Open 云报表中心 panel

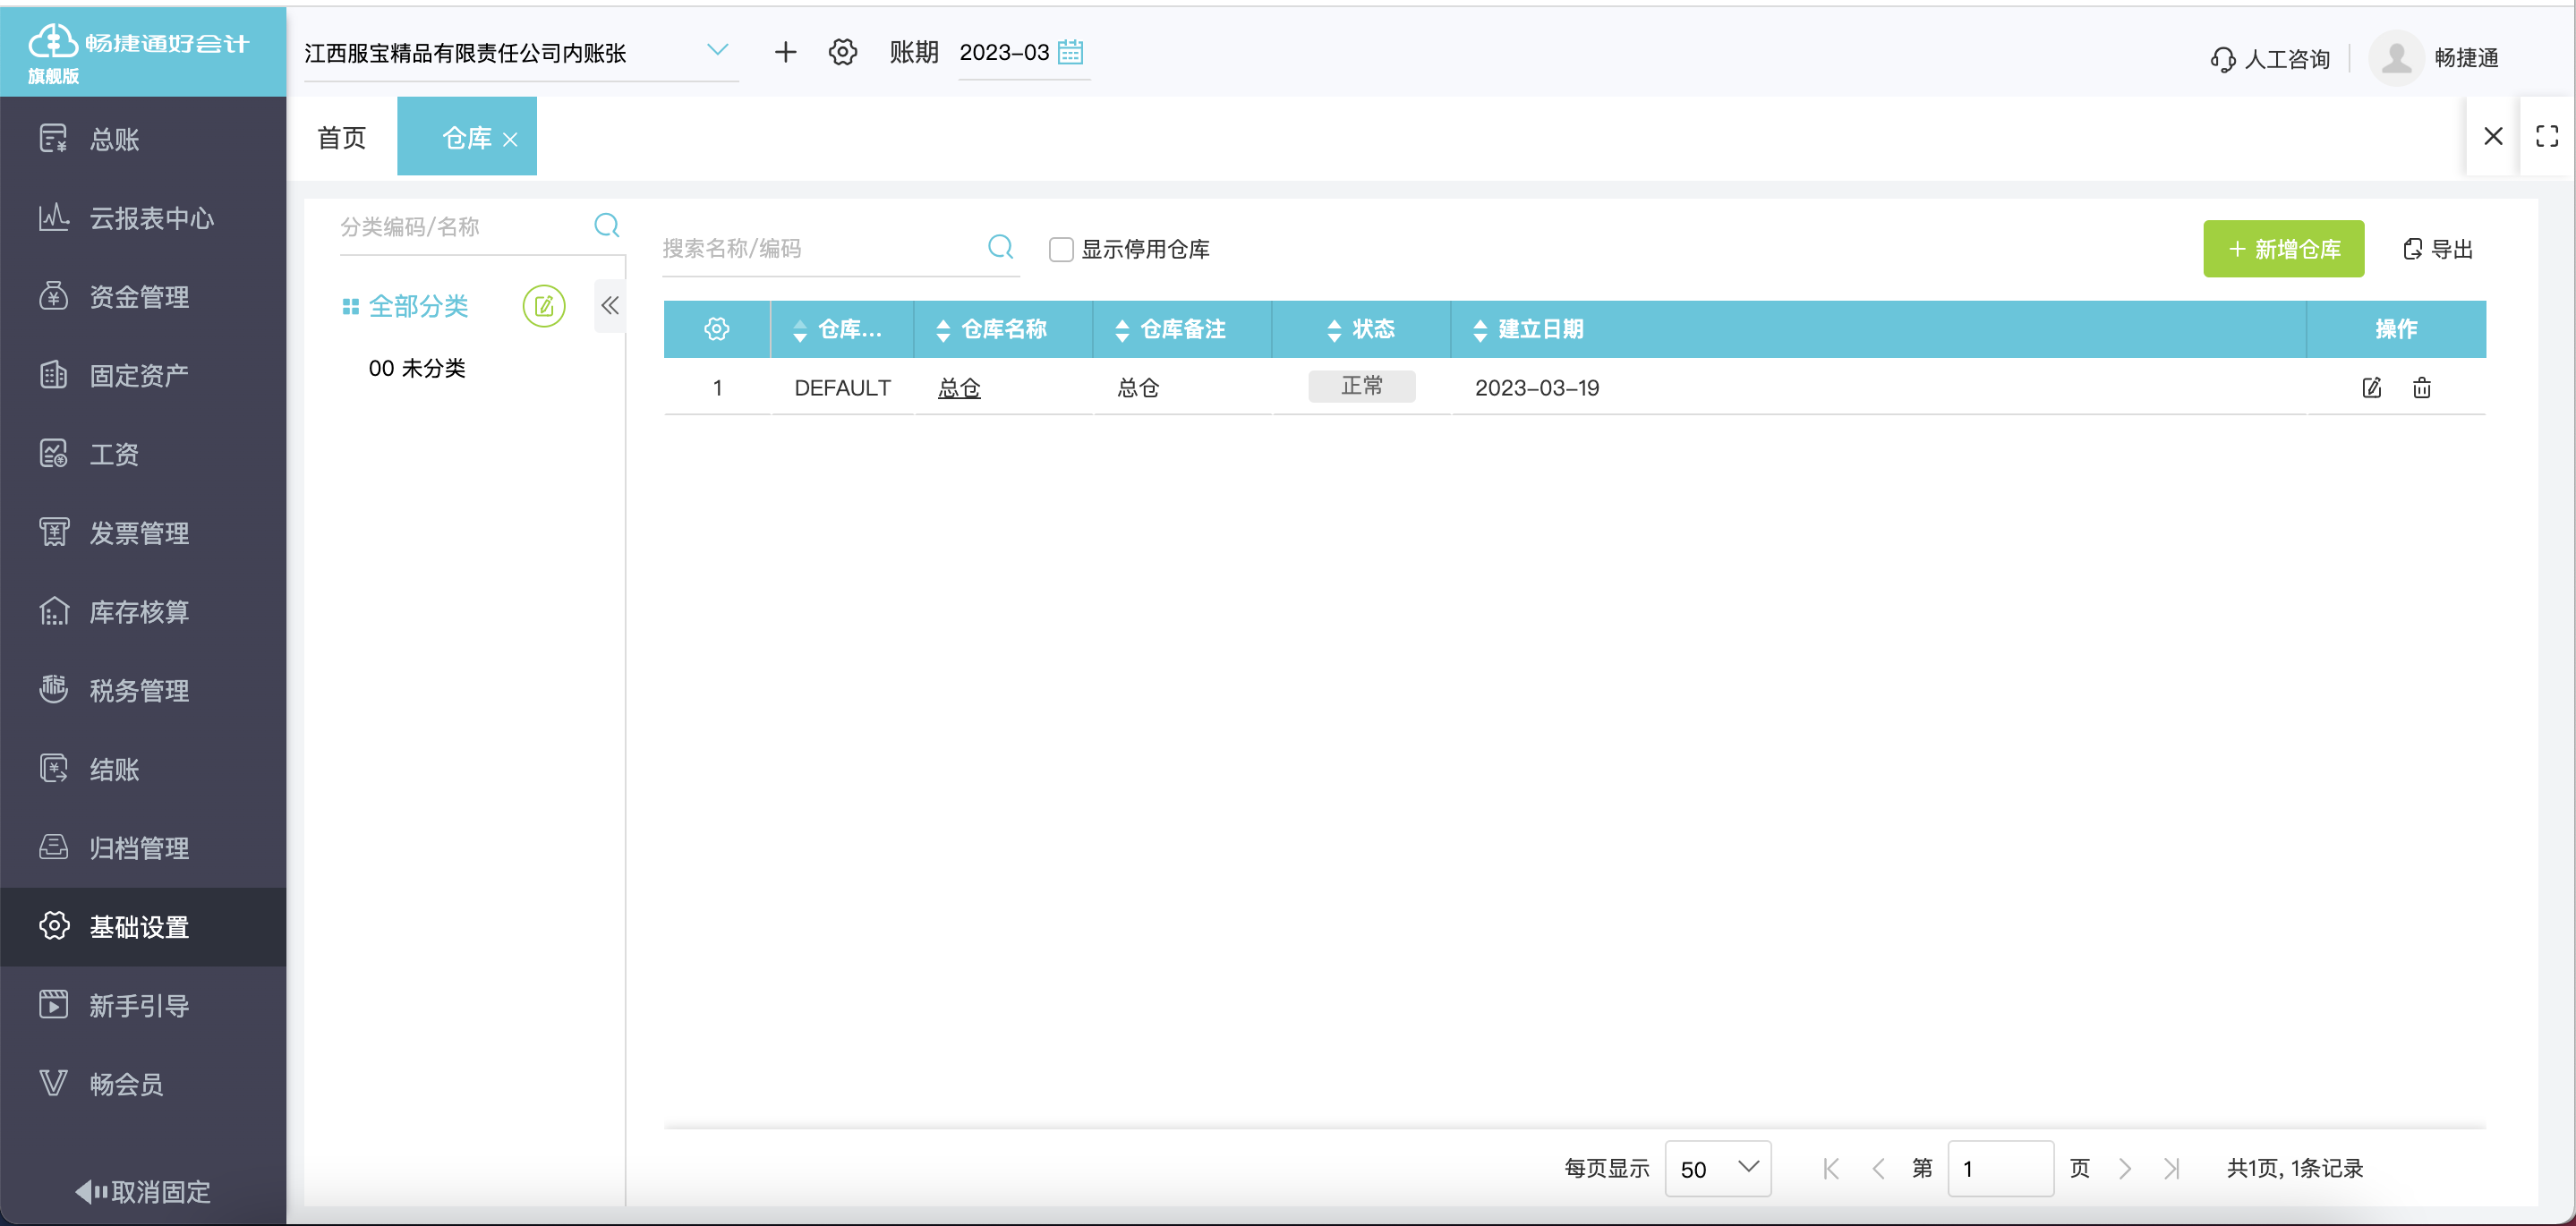(x=143, y=216)
